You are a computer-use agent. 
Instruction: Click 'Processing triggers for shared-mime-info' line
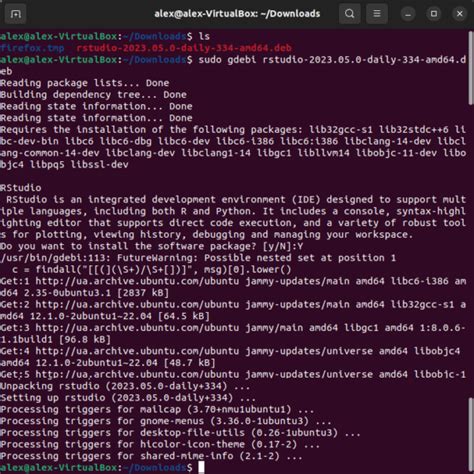(151, 456)
